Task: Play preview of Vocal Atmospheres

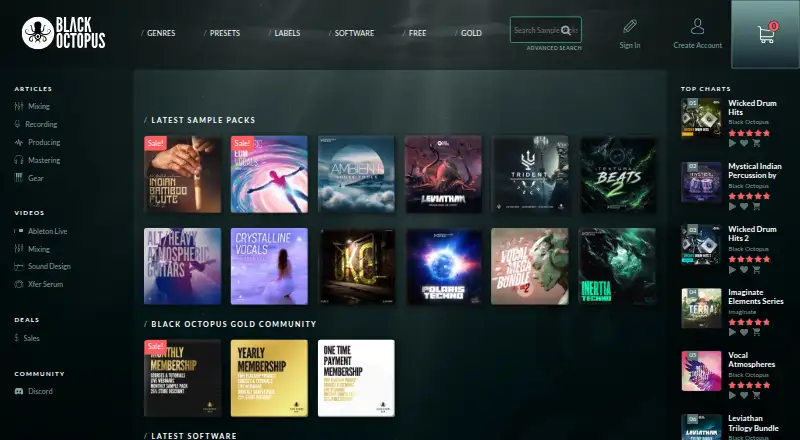Action: (x=733, y=395)
